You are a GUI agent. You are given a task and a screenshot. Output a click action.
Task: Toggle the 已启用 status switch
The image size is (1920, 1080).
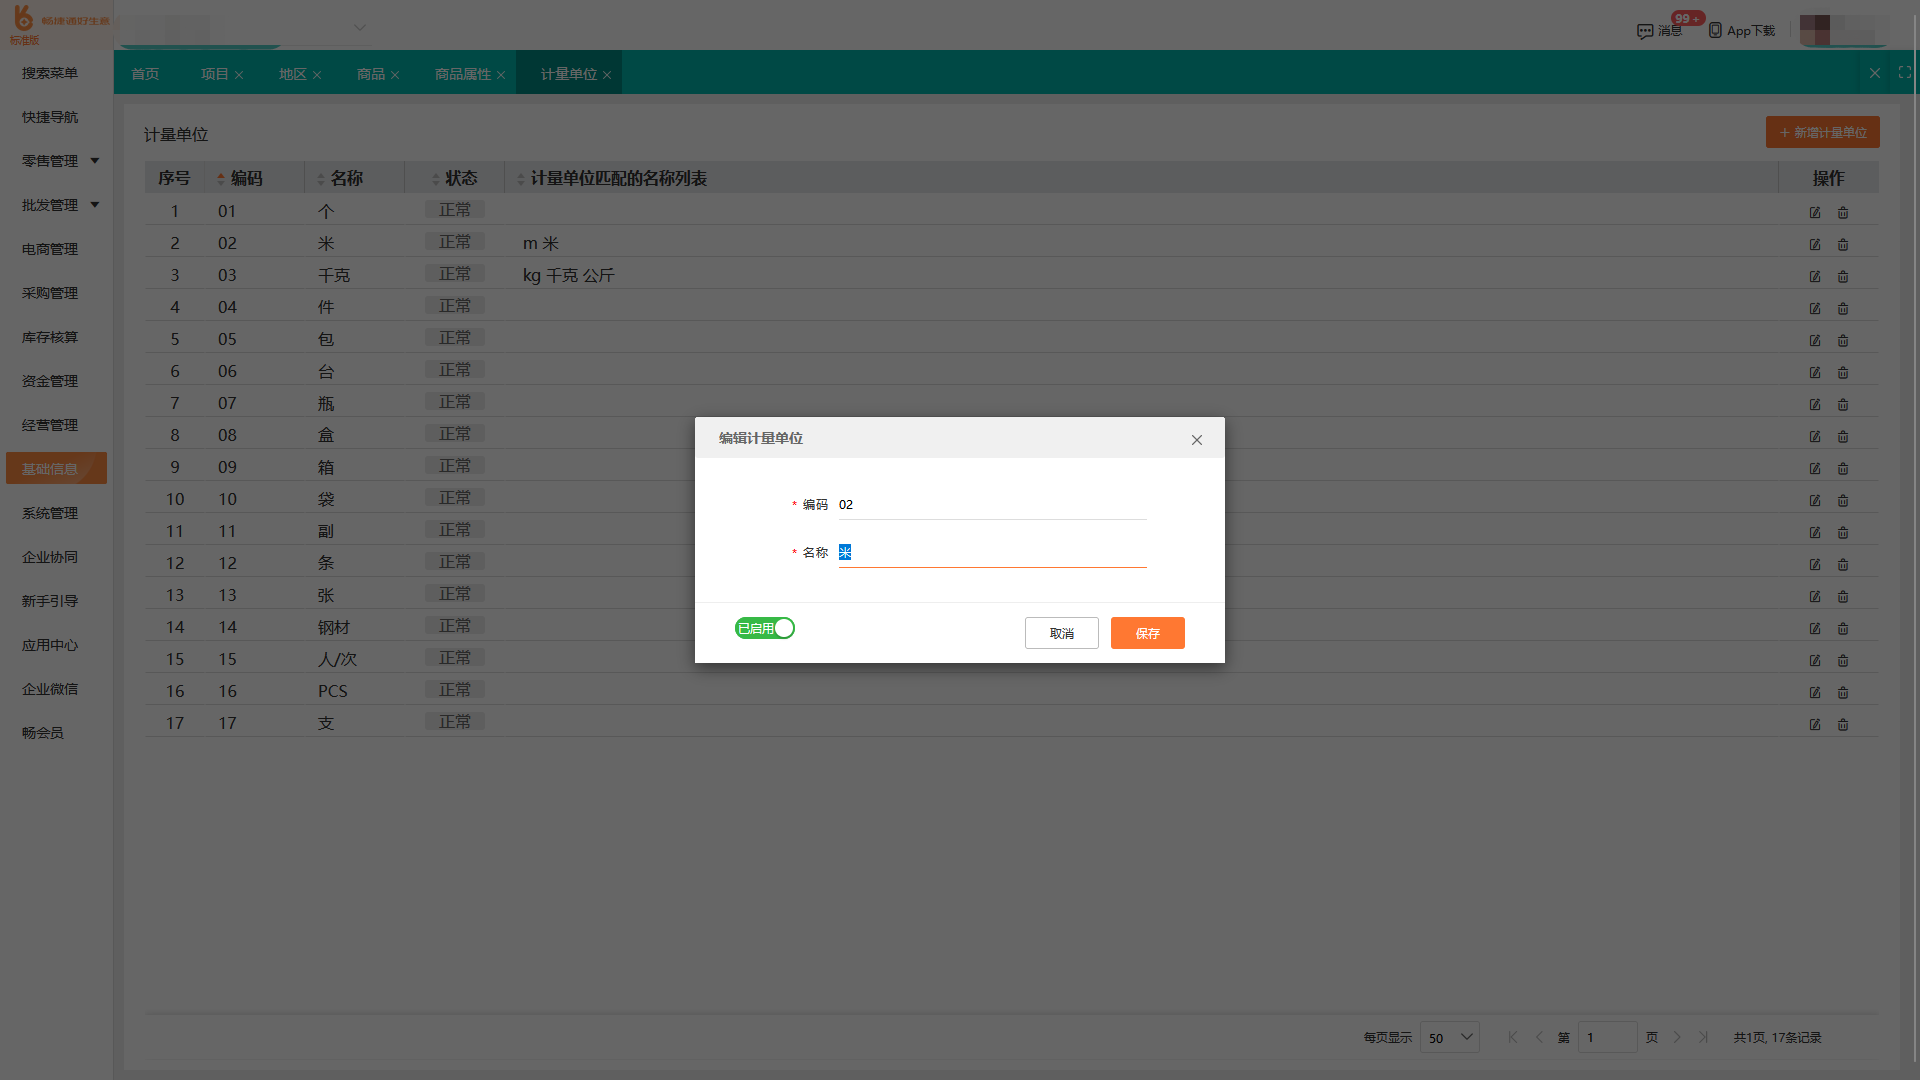pos(765,628)
